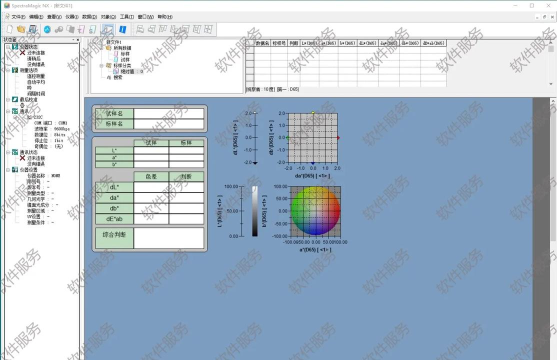Collapse the instrument settings tree node
The height and width of the screenshot is (360, 557).
click(x=8, y=170)
